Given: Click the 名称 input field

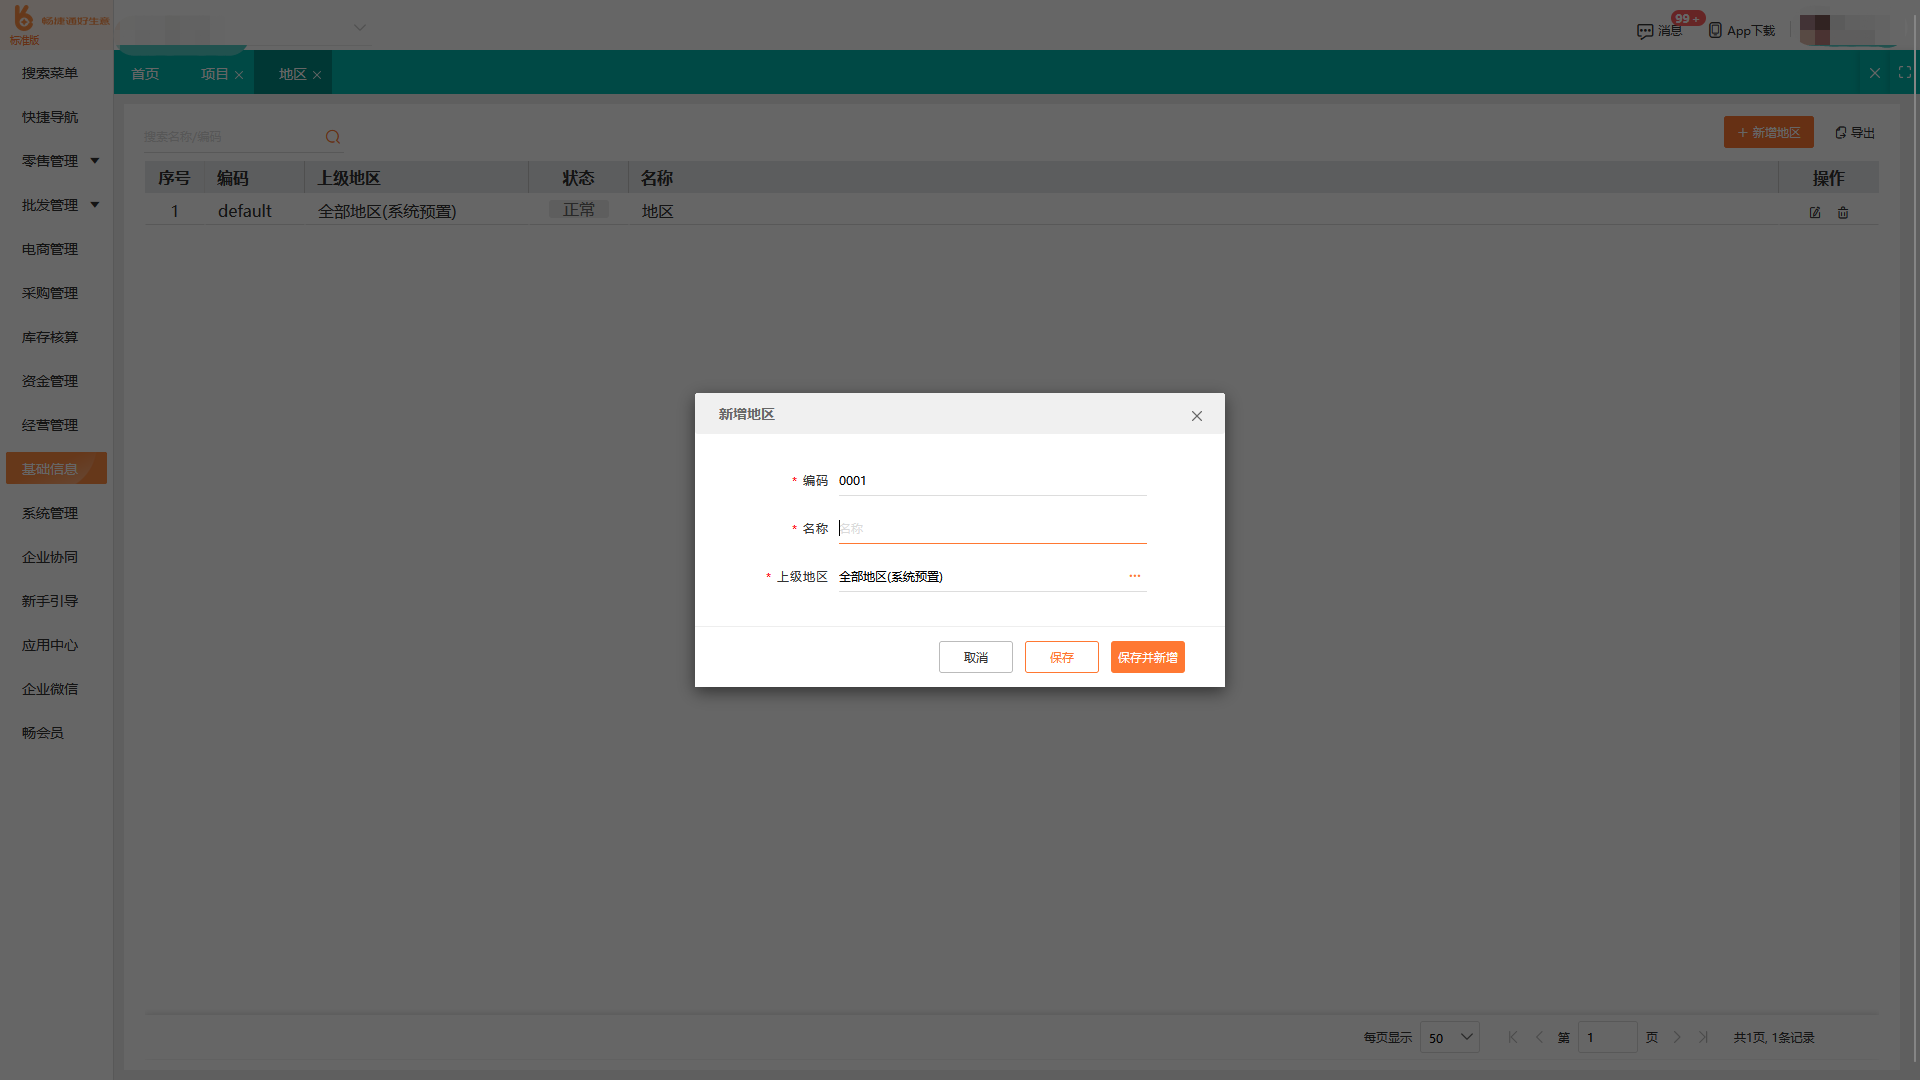Looking at the screenshot, I should tap(990, 527).
